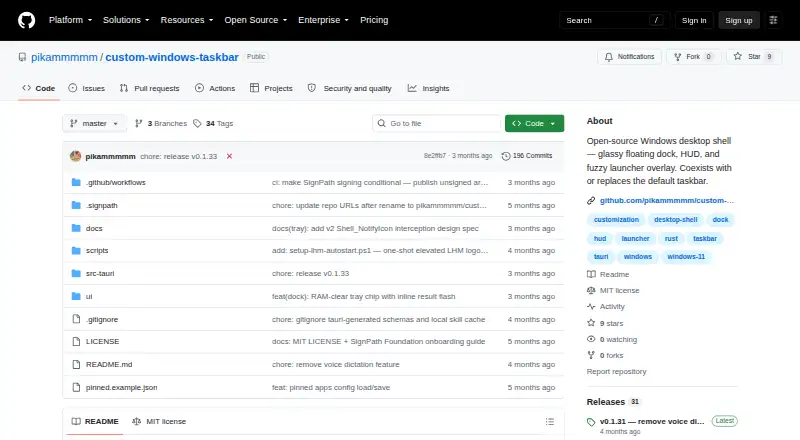Image resolution: width=800 pixels, height=440 pixels.
Task: Switch to the Projects tab
Action: click(x=271, y=88)
